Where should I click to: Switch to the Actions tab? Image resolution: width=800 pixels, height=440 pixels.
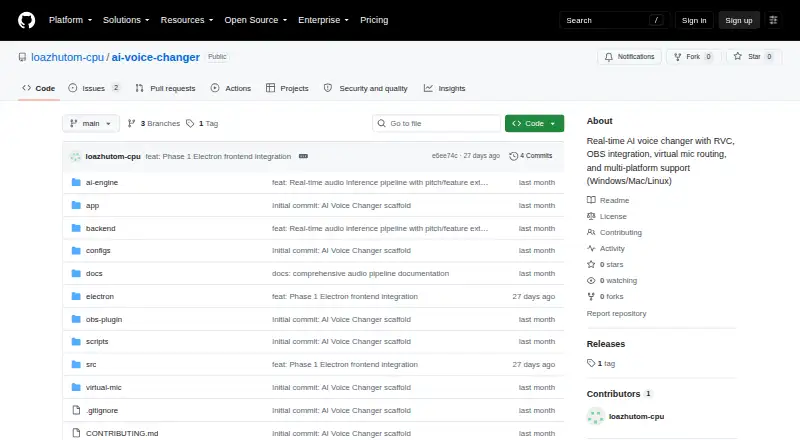pyautogui.click(x=231, y=88)
